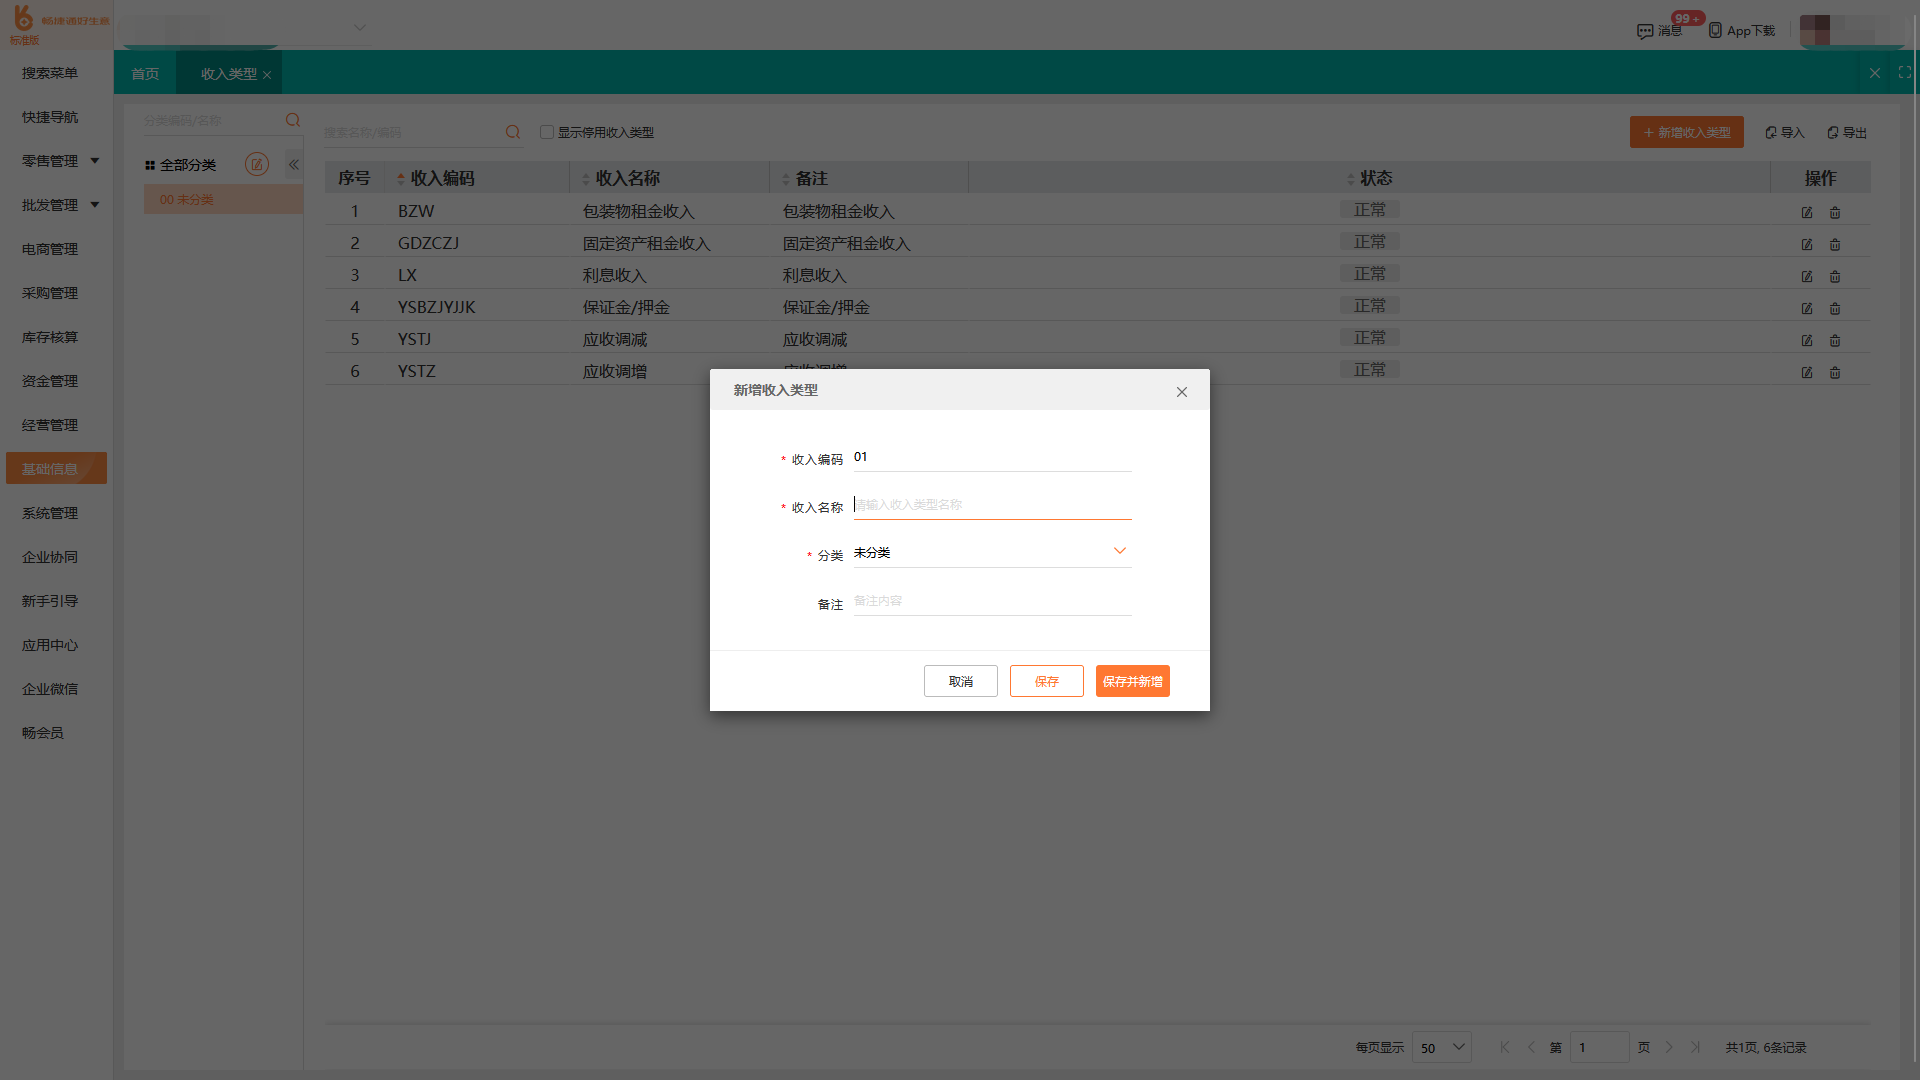This screenshot has width=1920, height=1080.
Task: Click 取消 button to dismiss dialog
Action: coord(961,682)
